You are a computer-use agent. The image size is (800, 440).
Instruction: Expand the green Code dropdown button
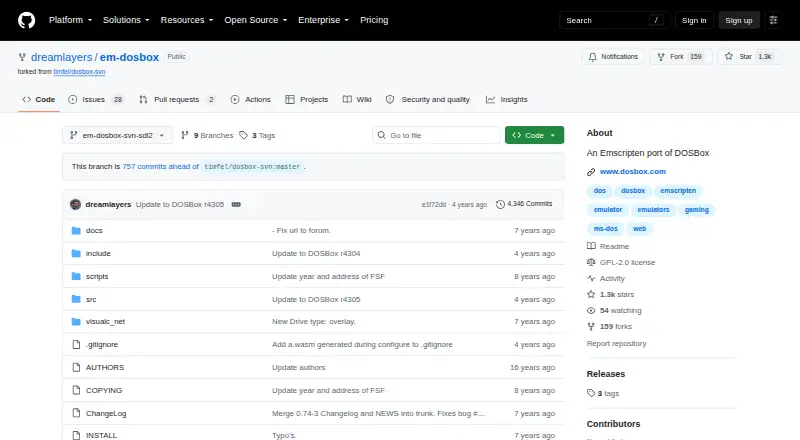[x=534, y=135]
